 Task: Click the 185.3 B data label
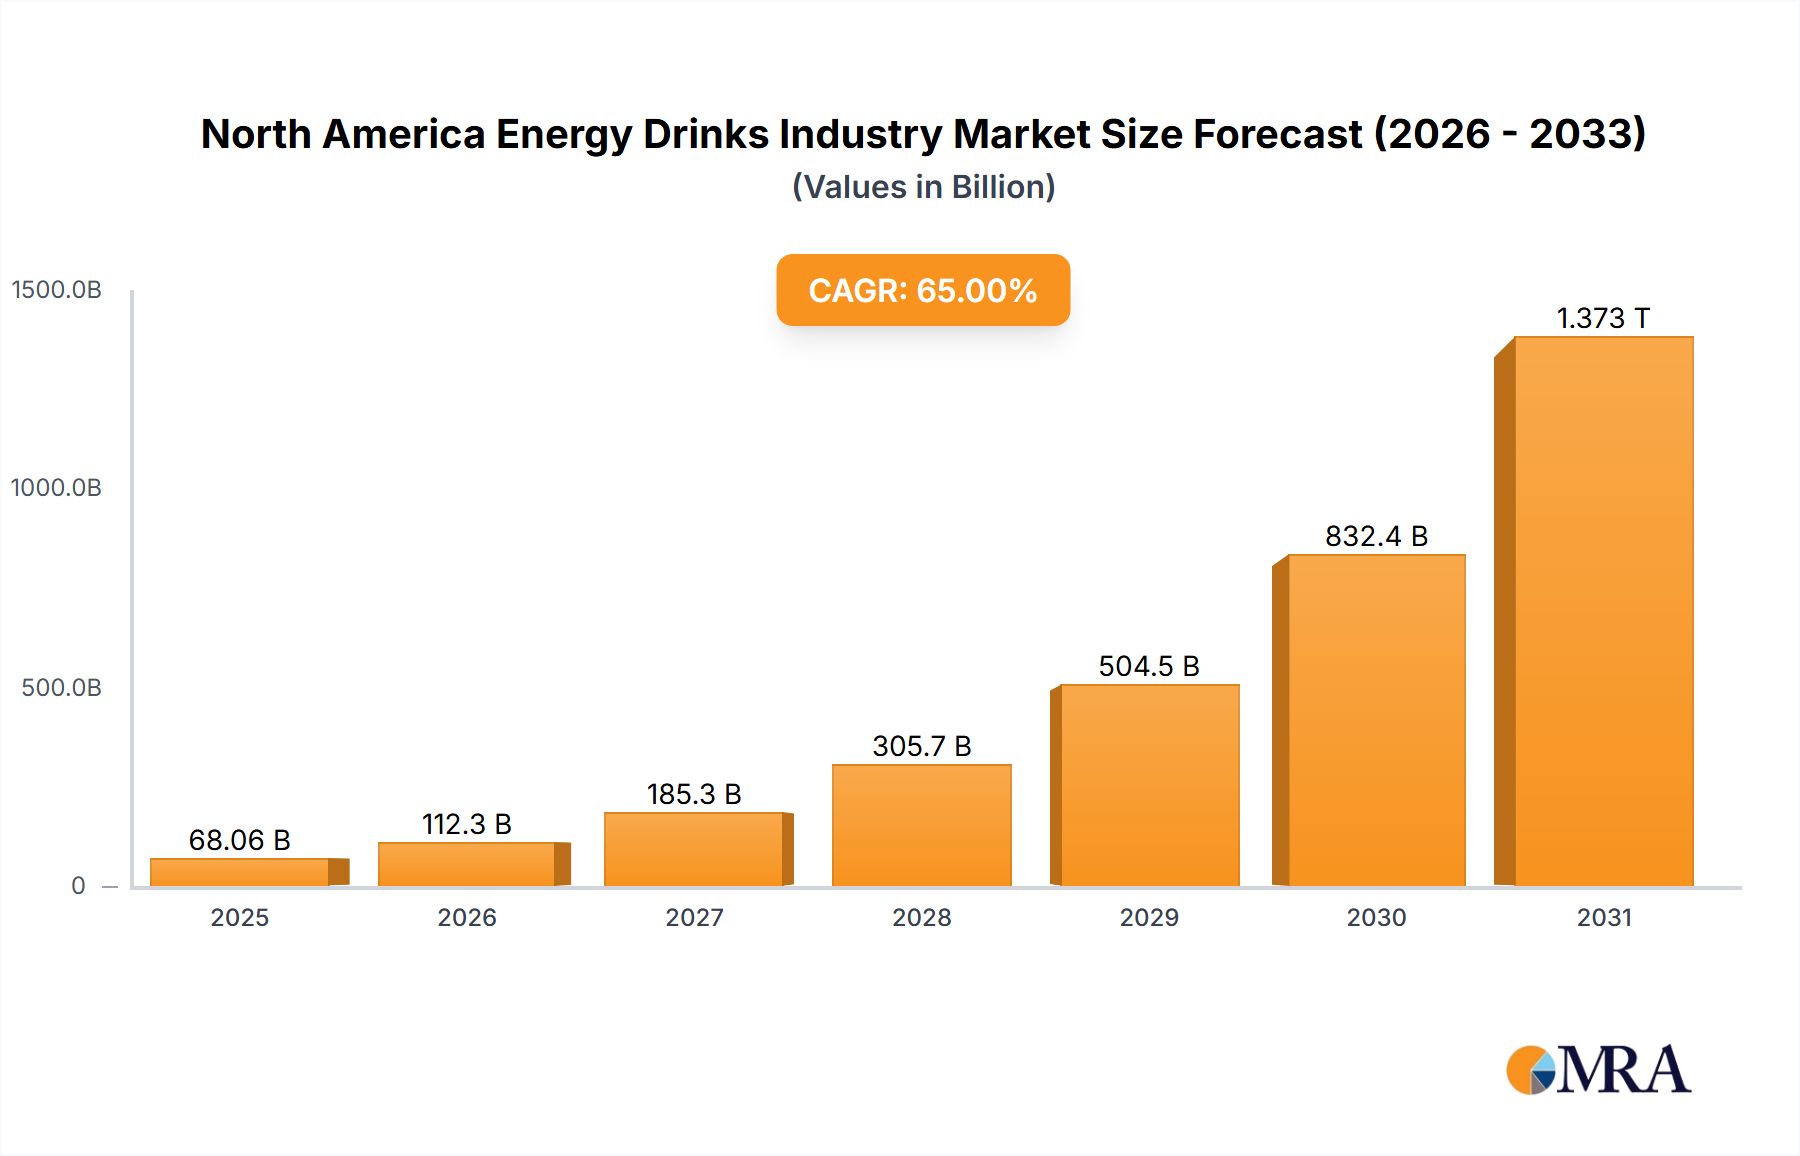click(694, 795)
